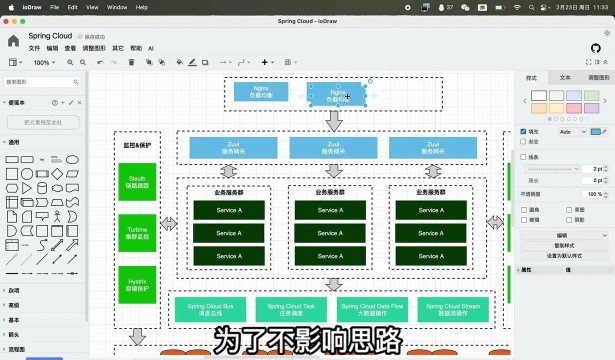This screenshot has width=615, height=360.
Task: Click the copy style button
Action: [x=564, y=245]
